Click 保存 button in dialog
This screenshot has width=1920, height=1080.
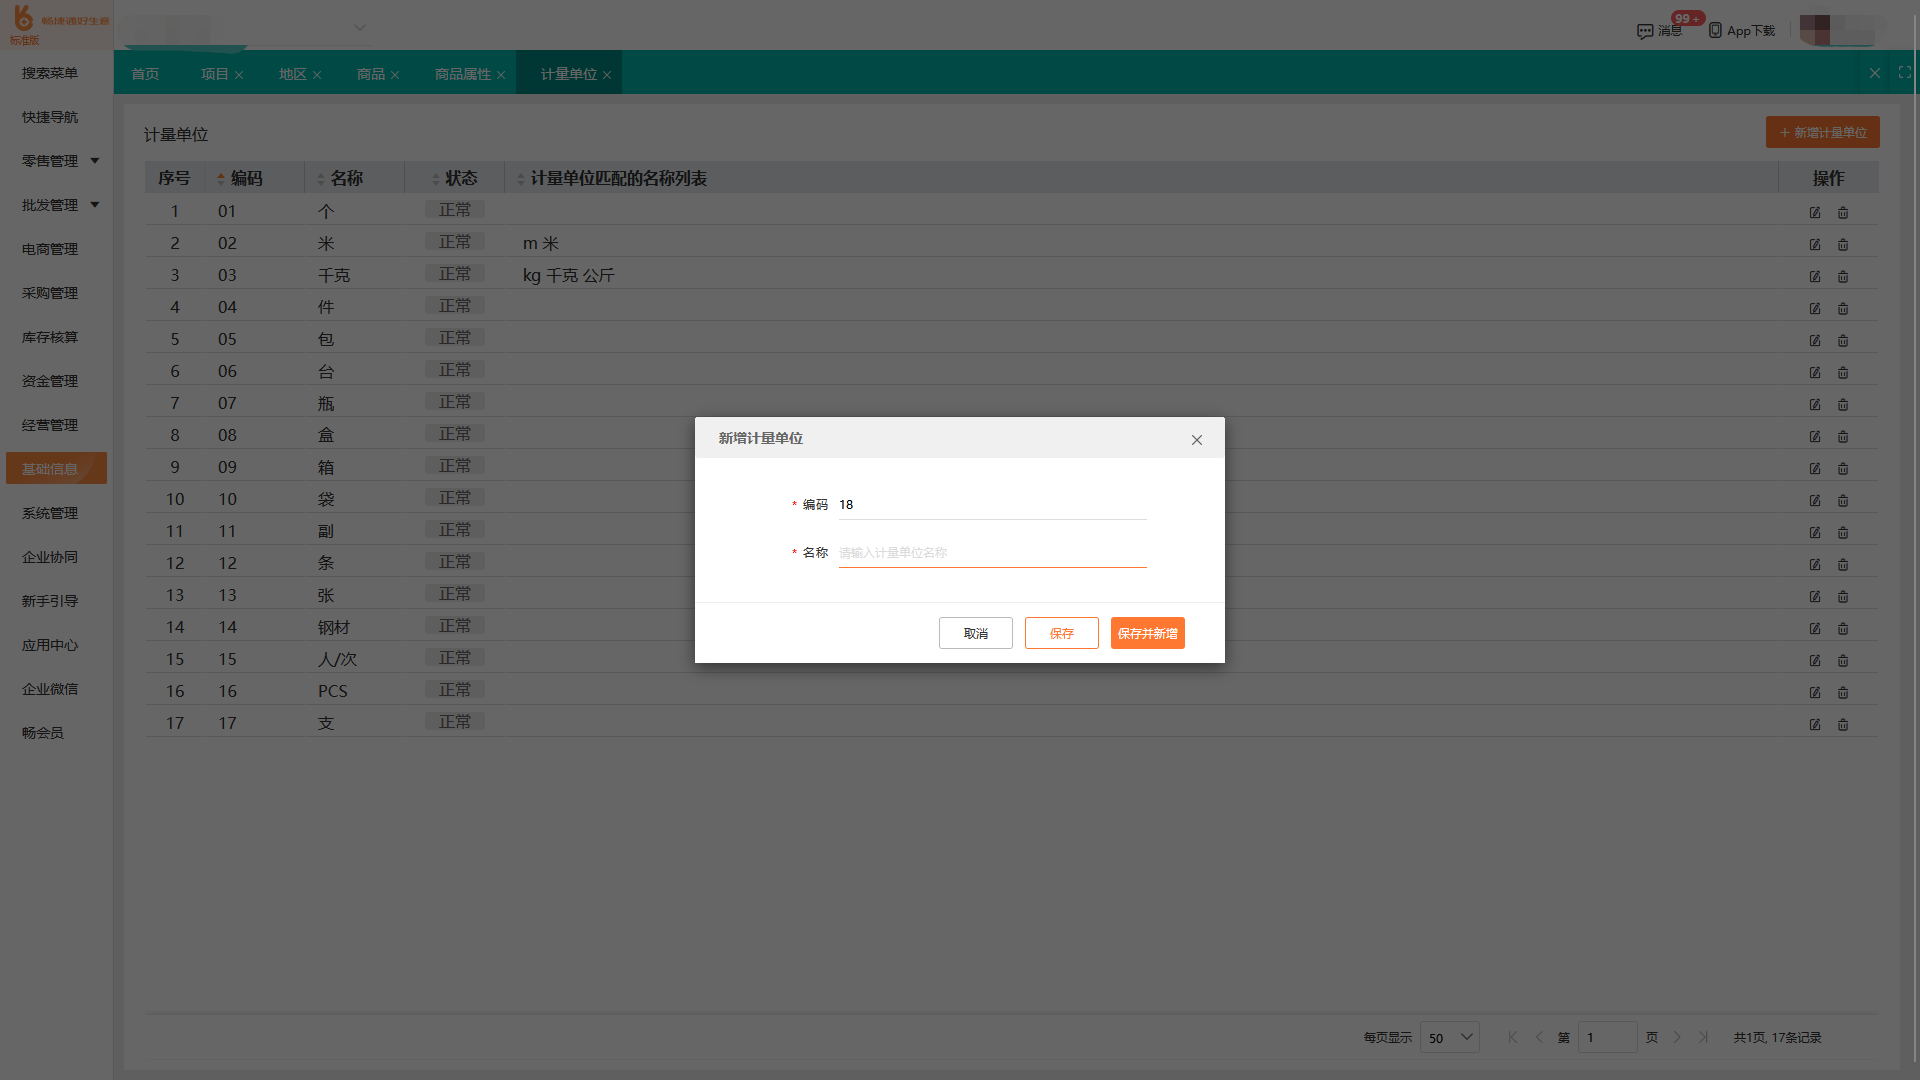(x=1062, y=633)
